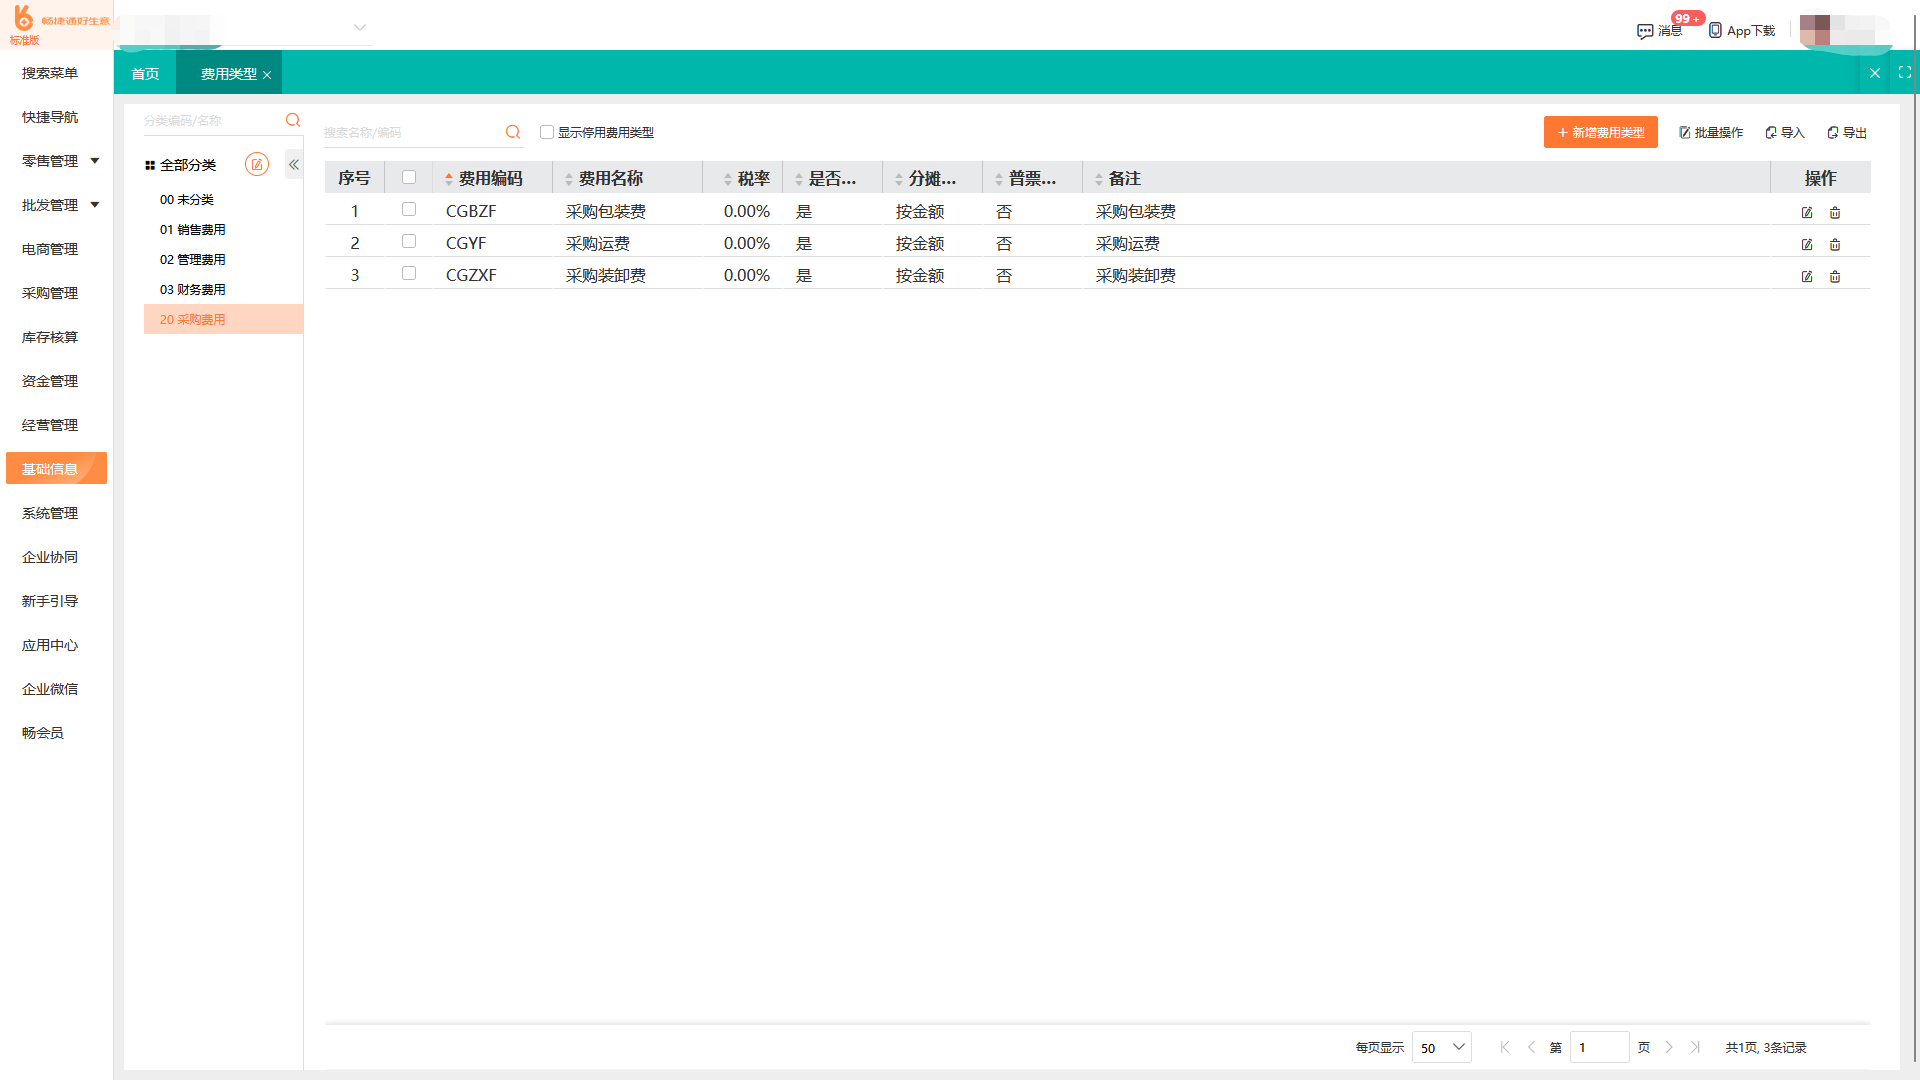
Task: Click the delete icon for CGYF row
Action: point(1836,243)
